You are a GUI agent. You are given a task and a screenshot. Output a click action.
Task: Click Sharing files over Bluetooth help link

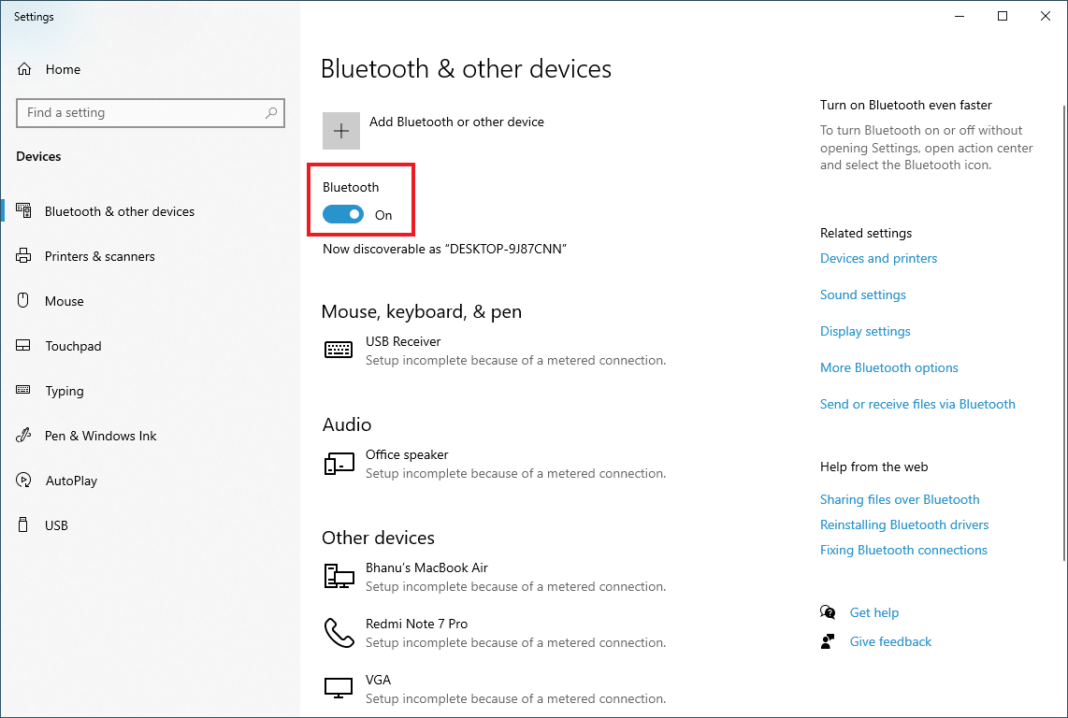click(899, 499)
